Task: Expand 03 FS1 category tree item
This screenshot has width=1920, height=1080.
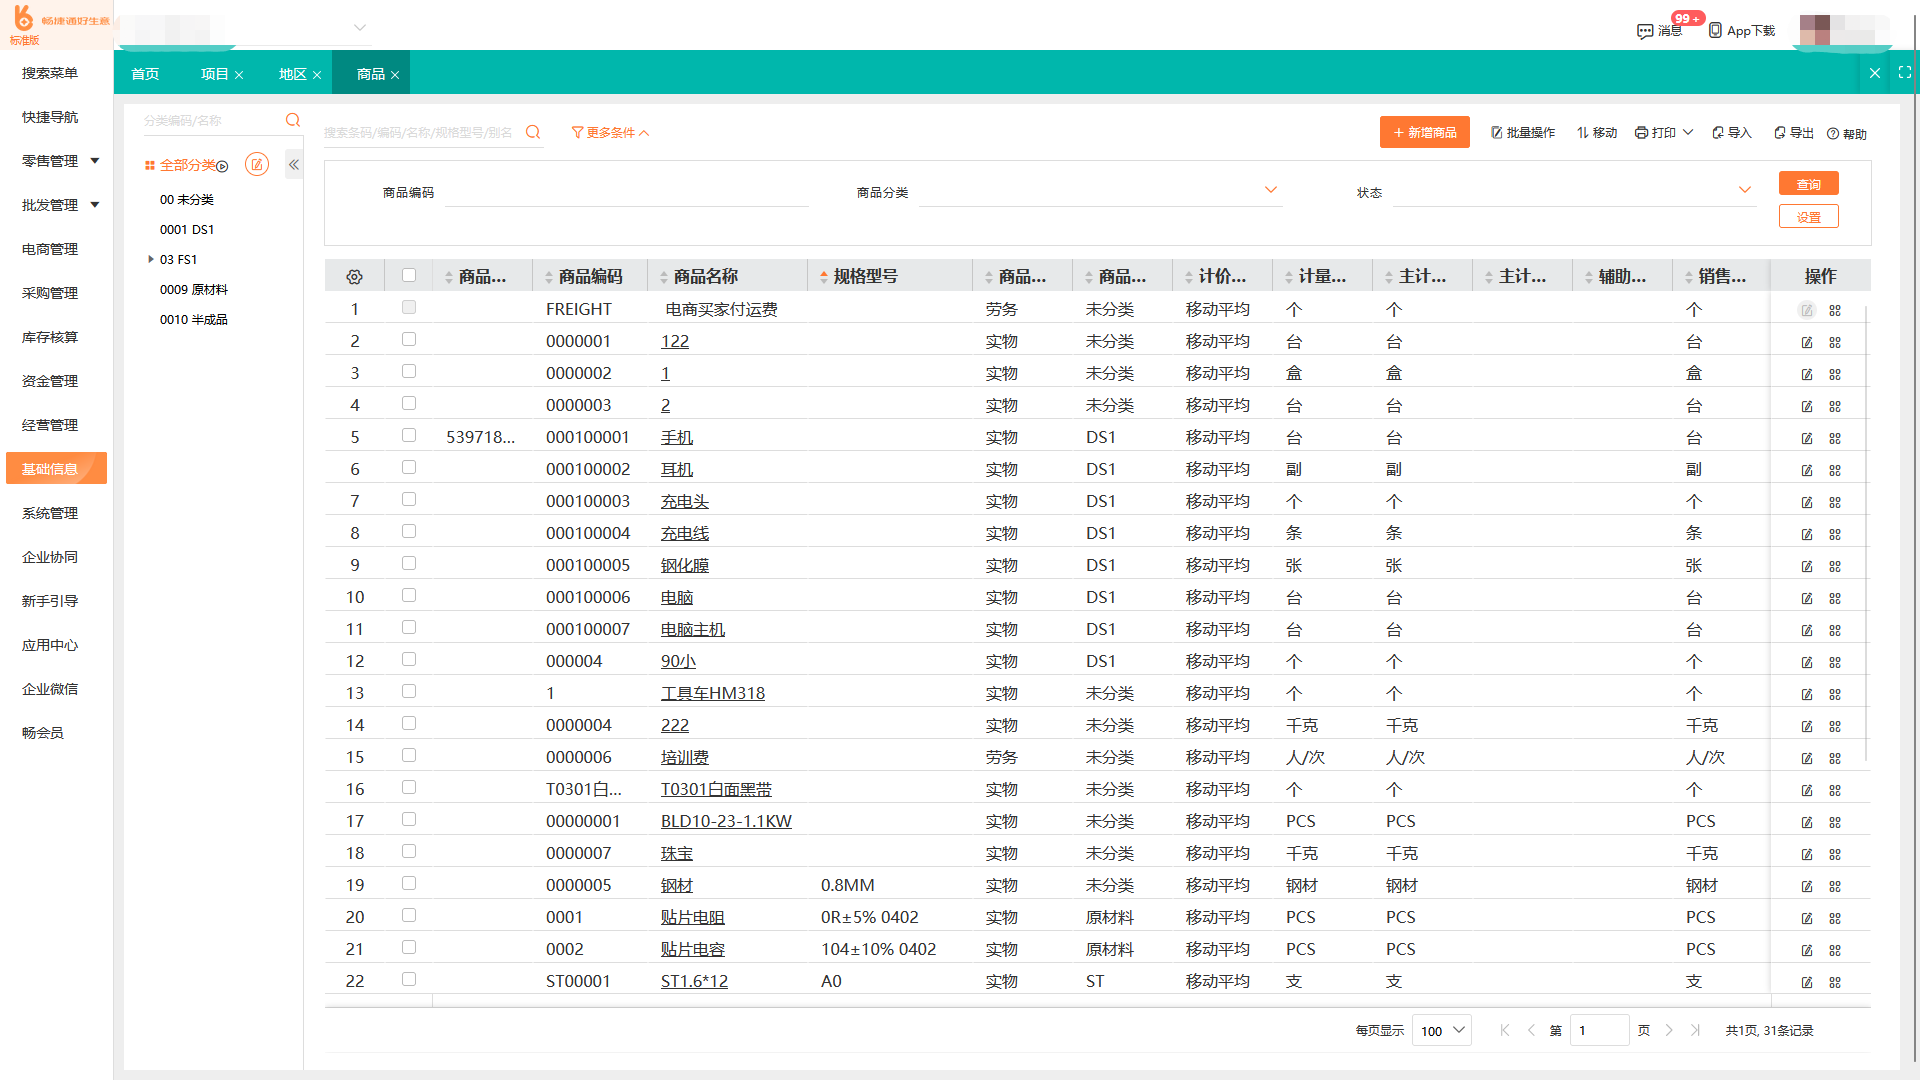Action: [149, 258]
